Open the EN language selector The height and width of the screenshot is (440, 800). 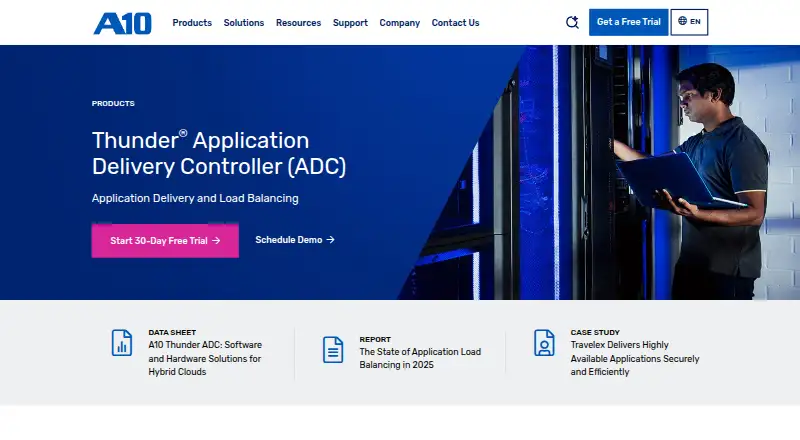[x=689, y=22]
